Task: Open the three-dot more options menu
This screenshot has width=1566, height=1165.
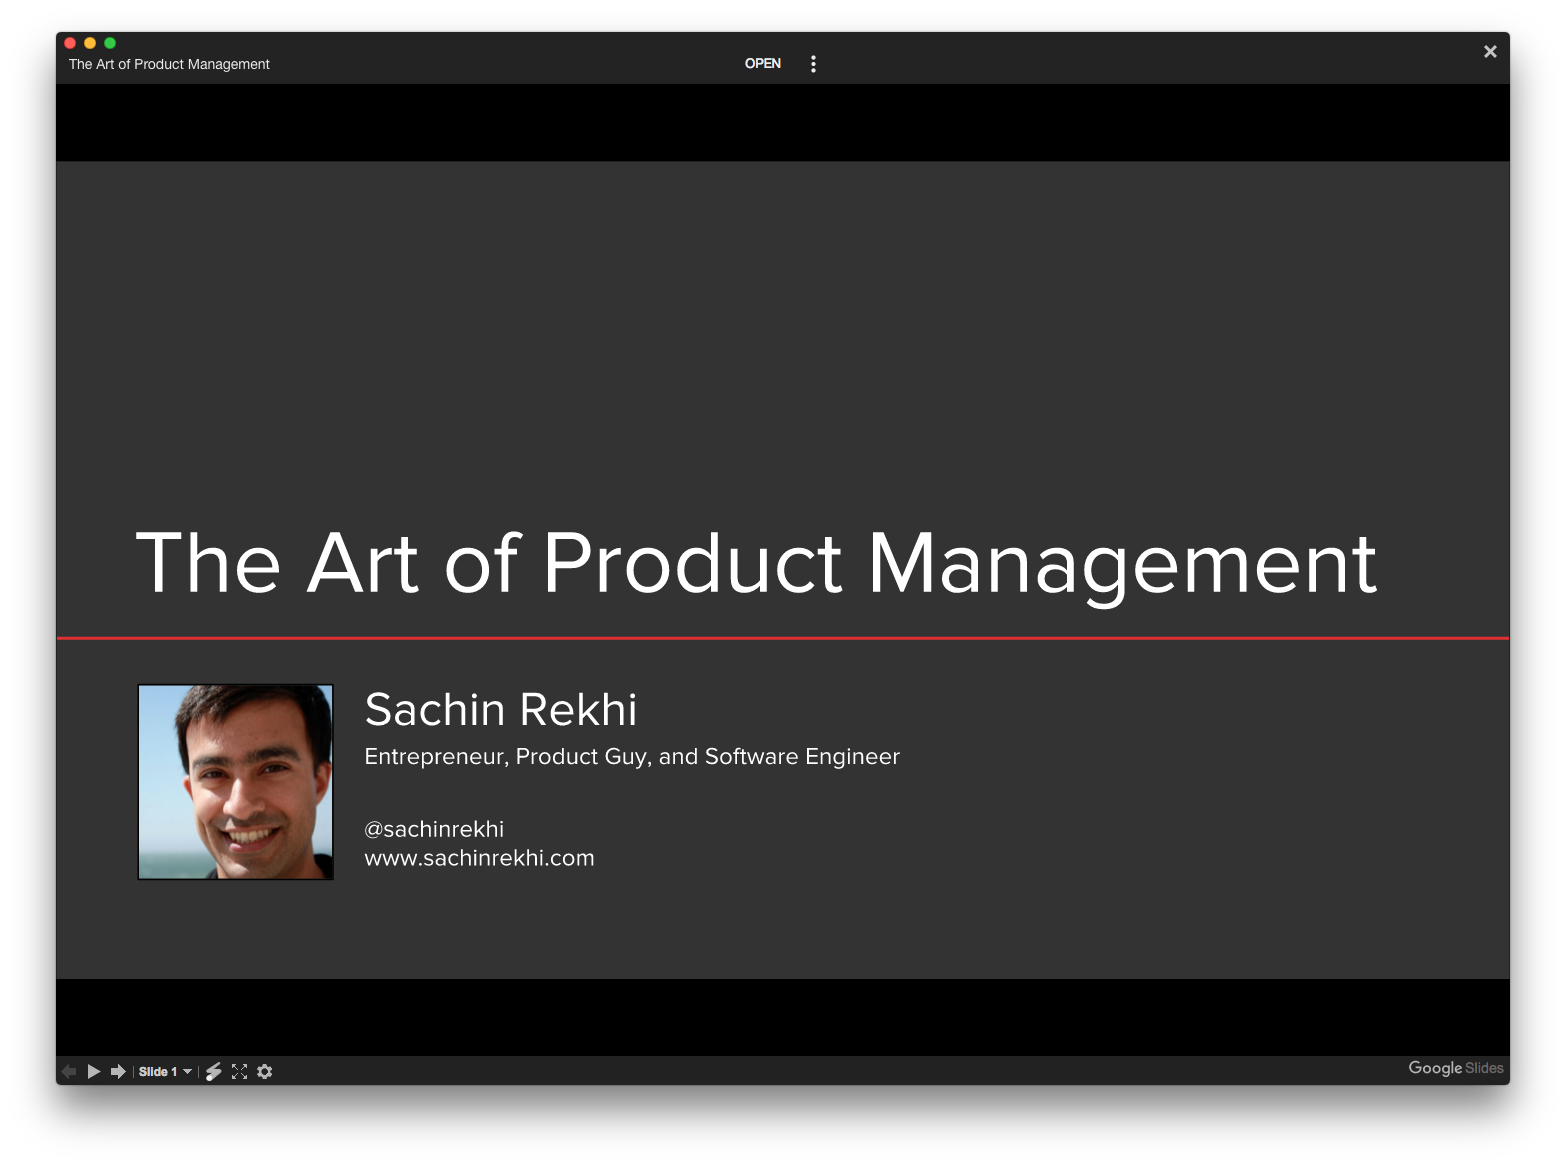Action: coord(813,64)
